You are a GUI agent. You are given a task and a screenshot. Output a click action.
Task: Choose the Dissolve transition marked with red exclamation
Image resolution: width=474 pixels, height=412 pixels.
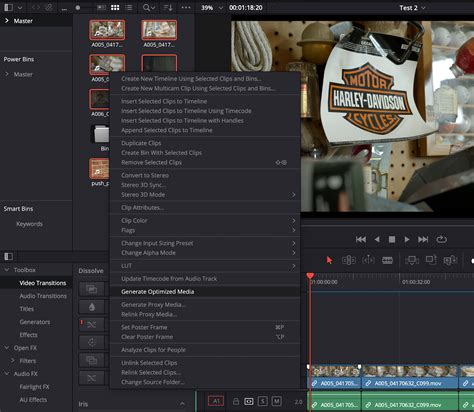pos(91,324)
